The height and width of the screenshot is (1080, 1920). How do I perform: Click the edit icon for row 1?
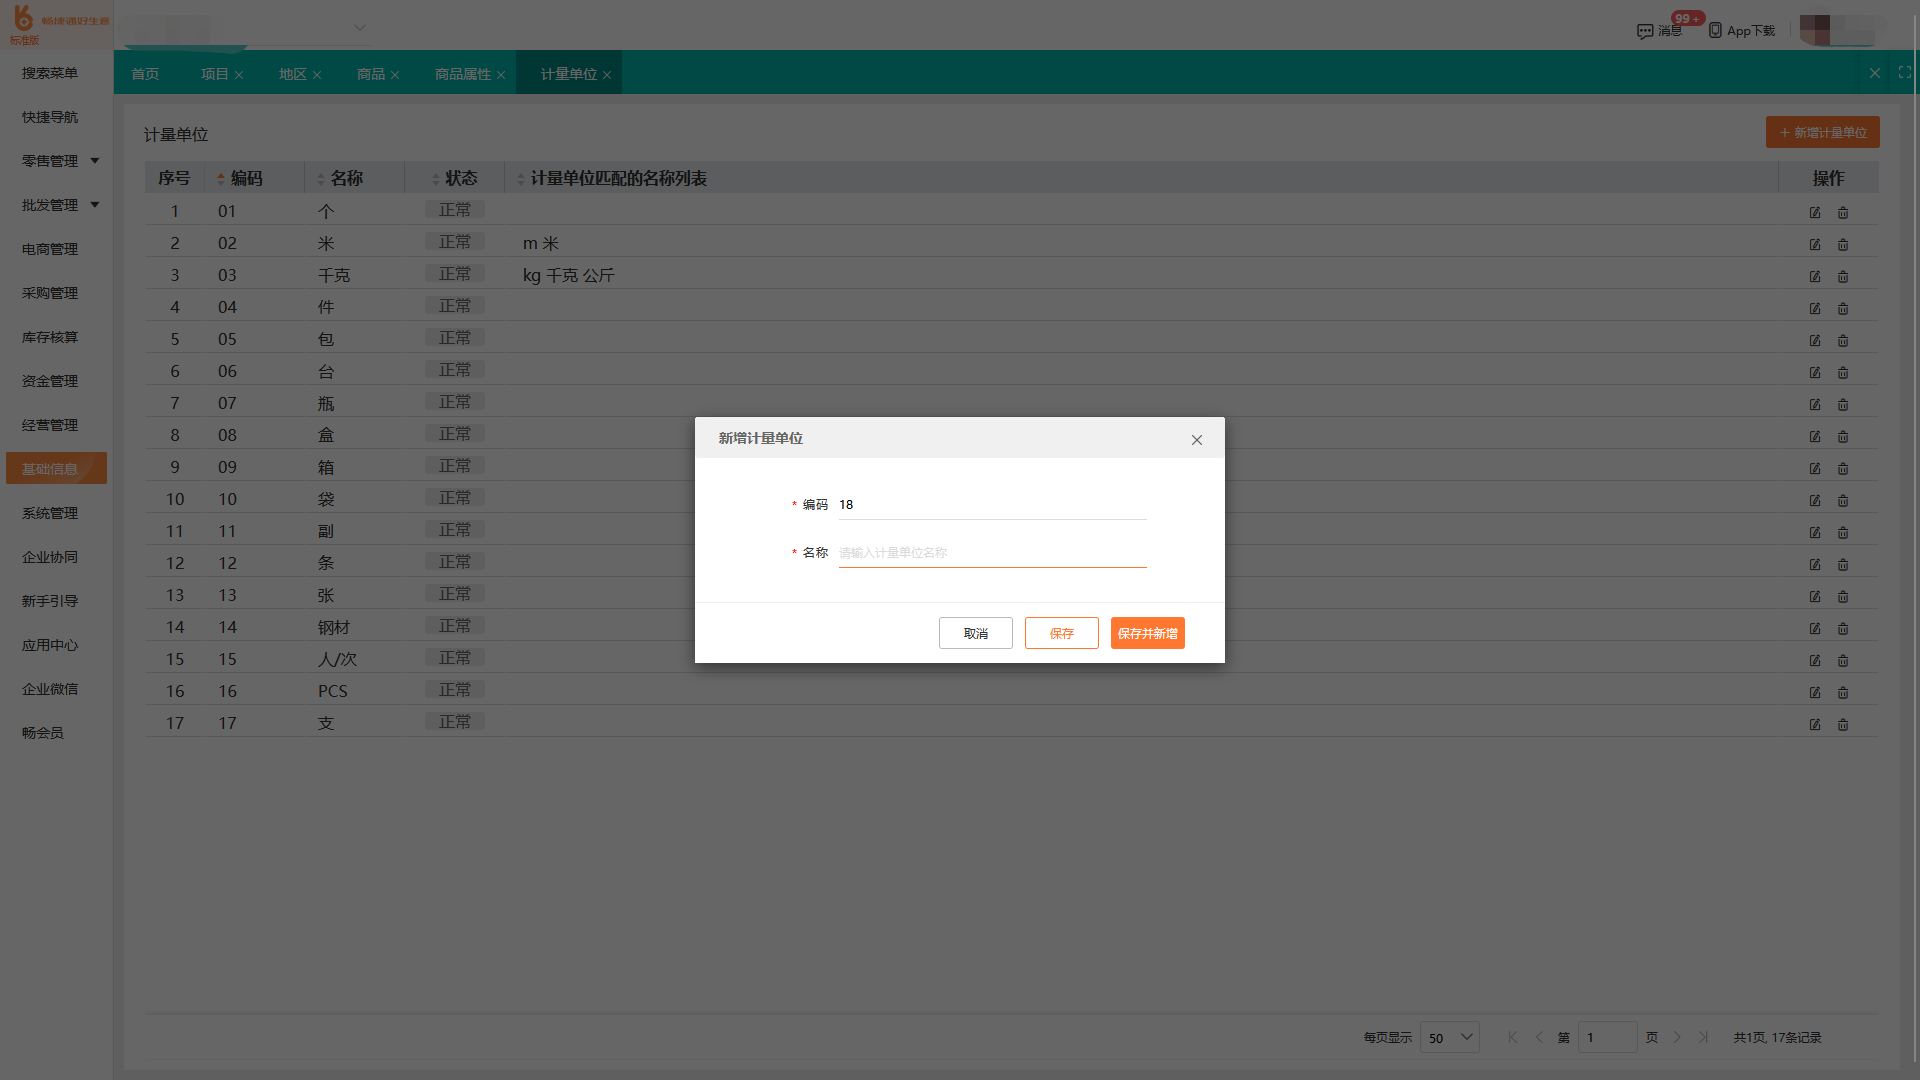click(x=1815, y=211)
